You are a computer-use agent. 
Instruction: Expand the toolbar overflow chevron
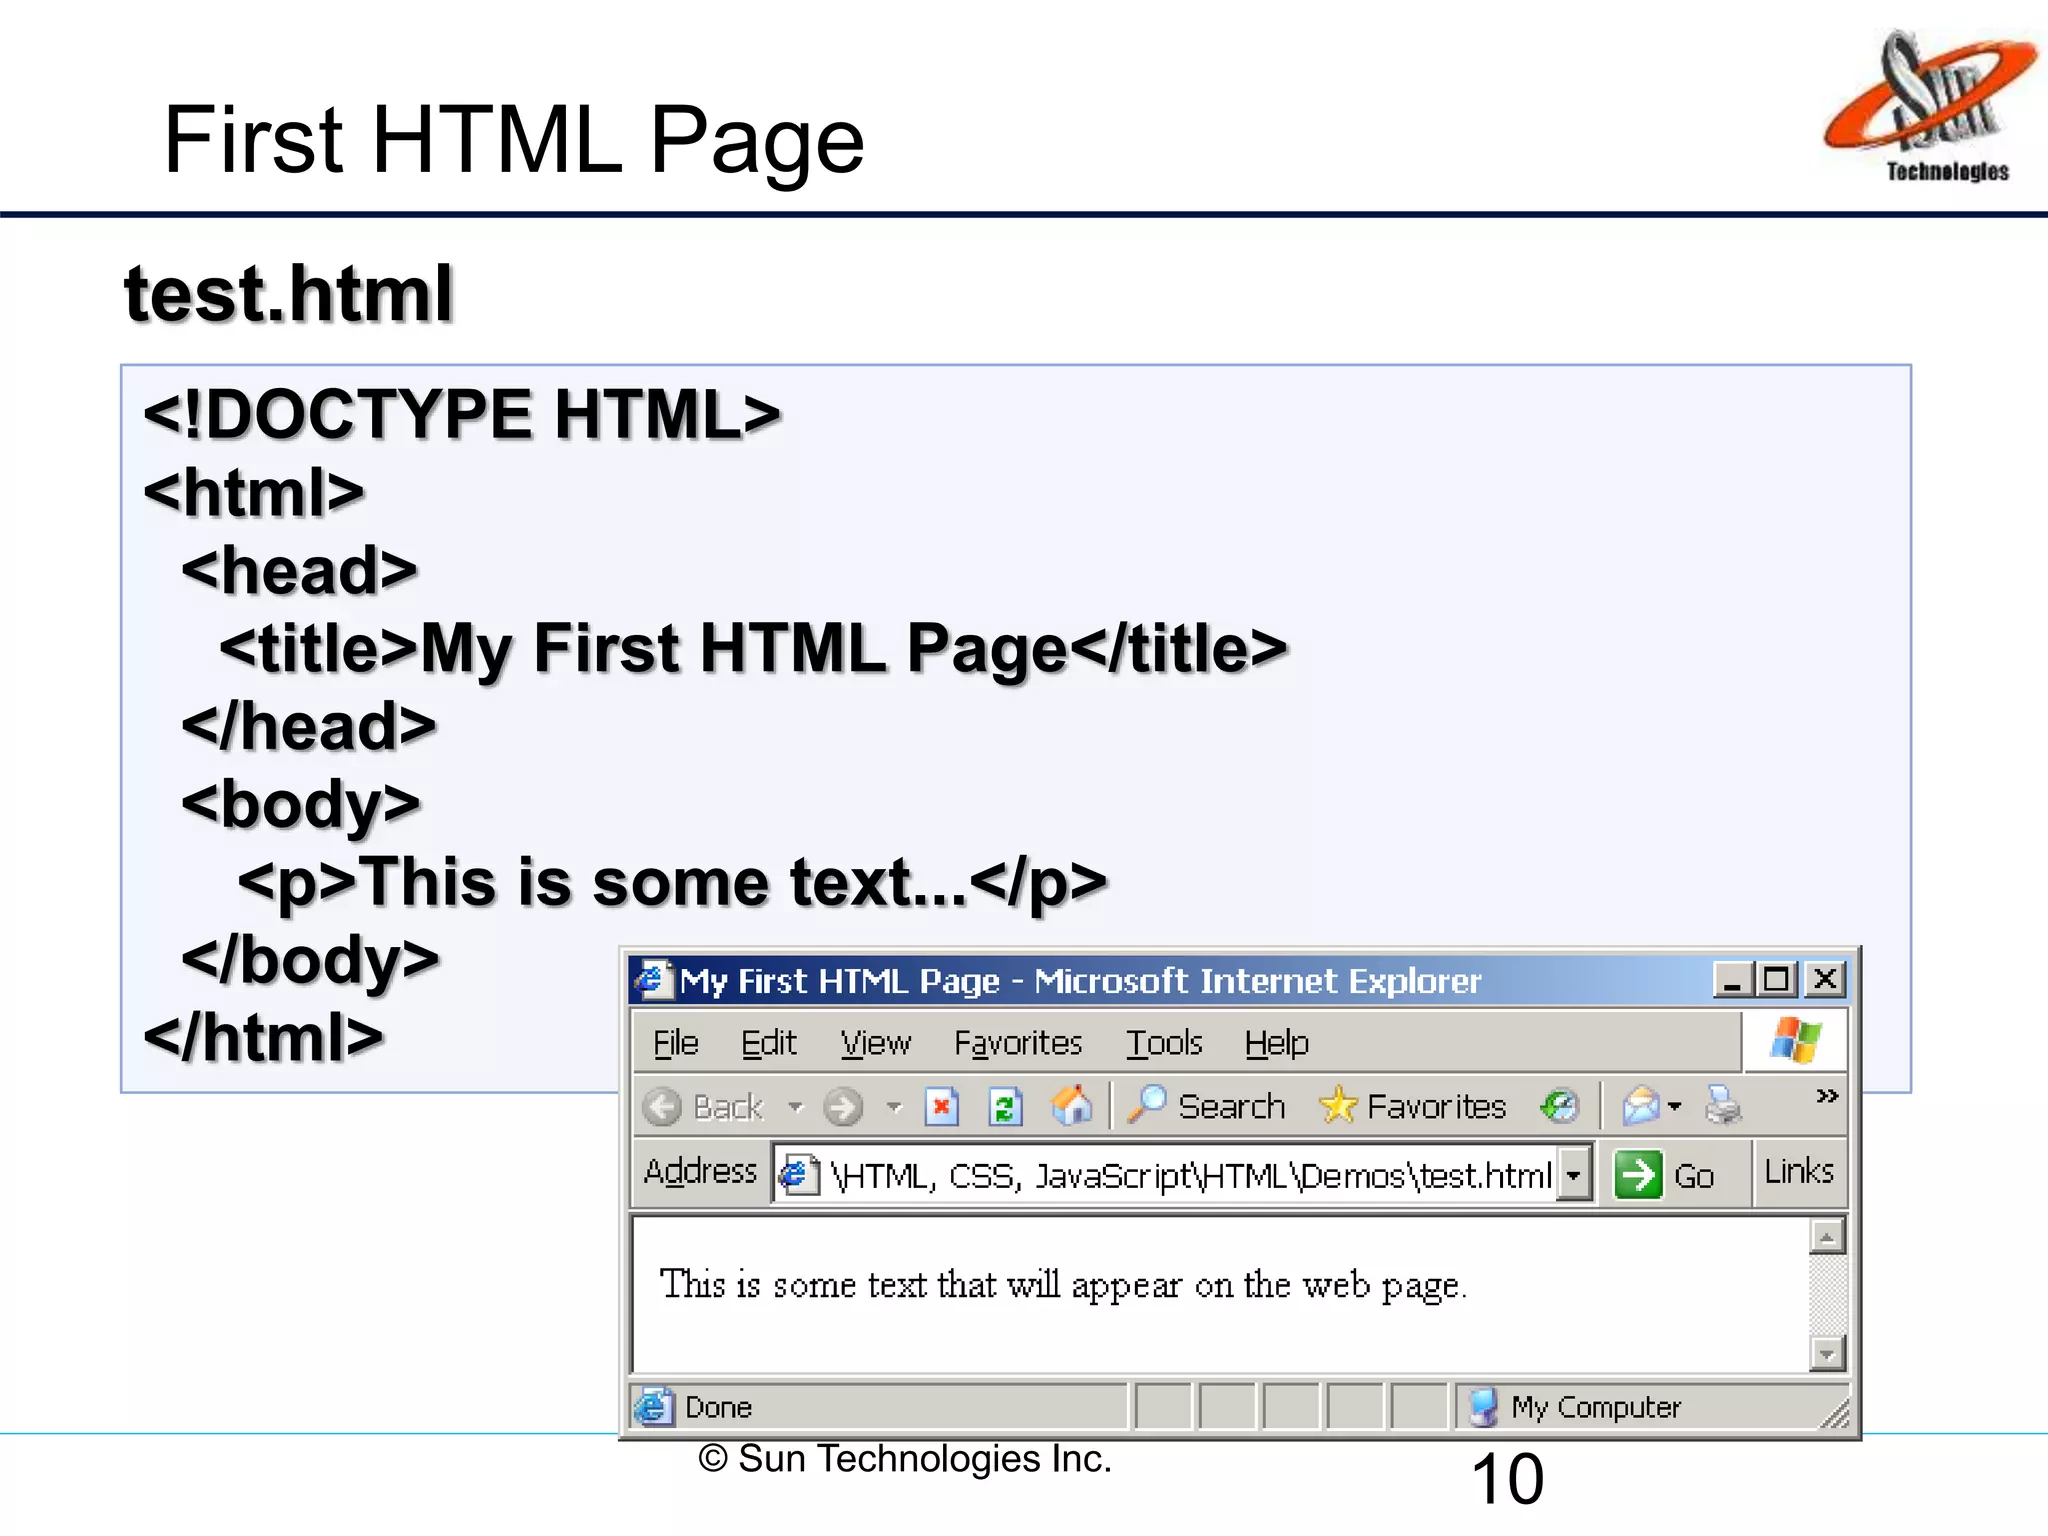click(x=1826, y=1096)
